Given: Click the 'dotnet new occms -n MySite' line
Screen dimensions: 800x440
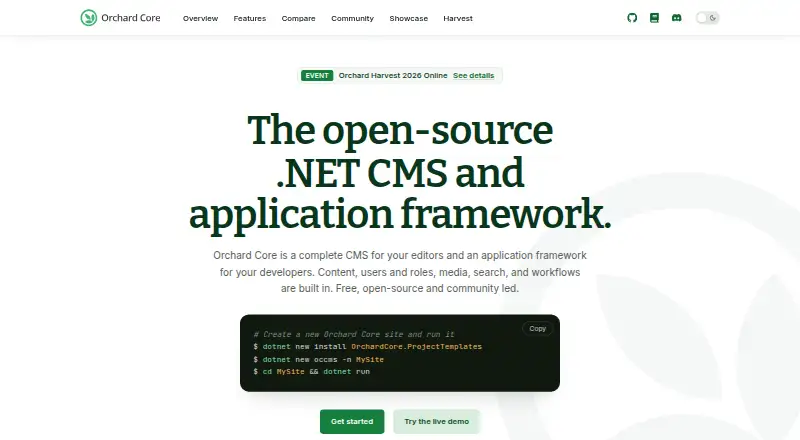Looking at the screenshot, I should (x=318, y=359).
